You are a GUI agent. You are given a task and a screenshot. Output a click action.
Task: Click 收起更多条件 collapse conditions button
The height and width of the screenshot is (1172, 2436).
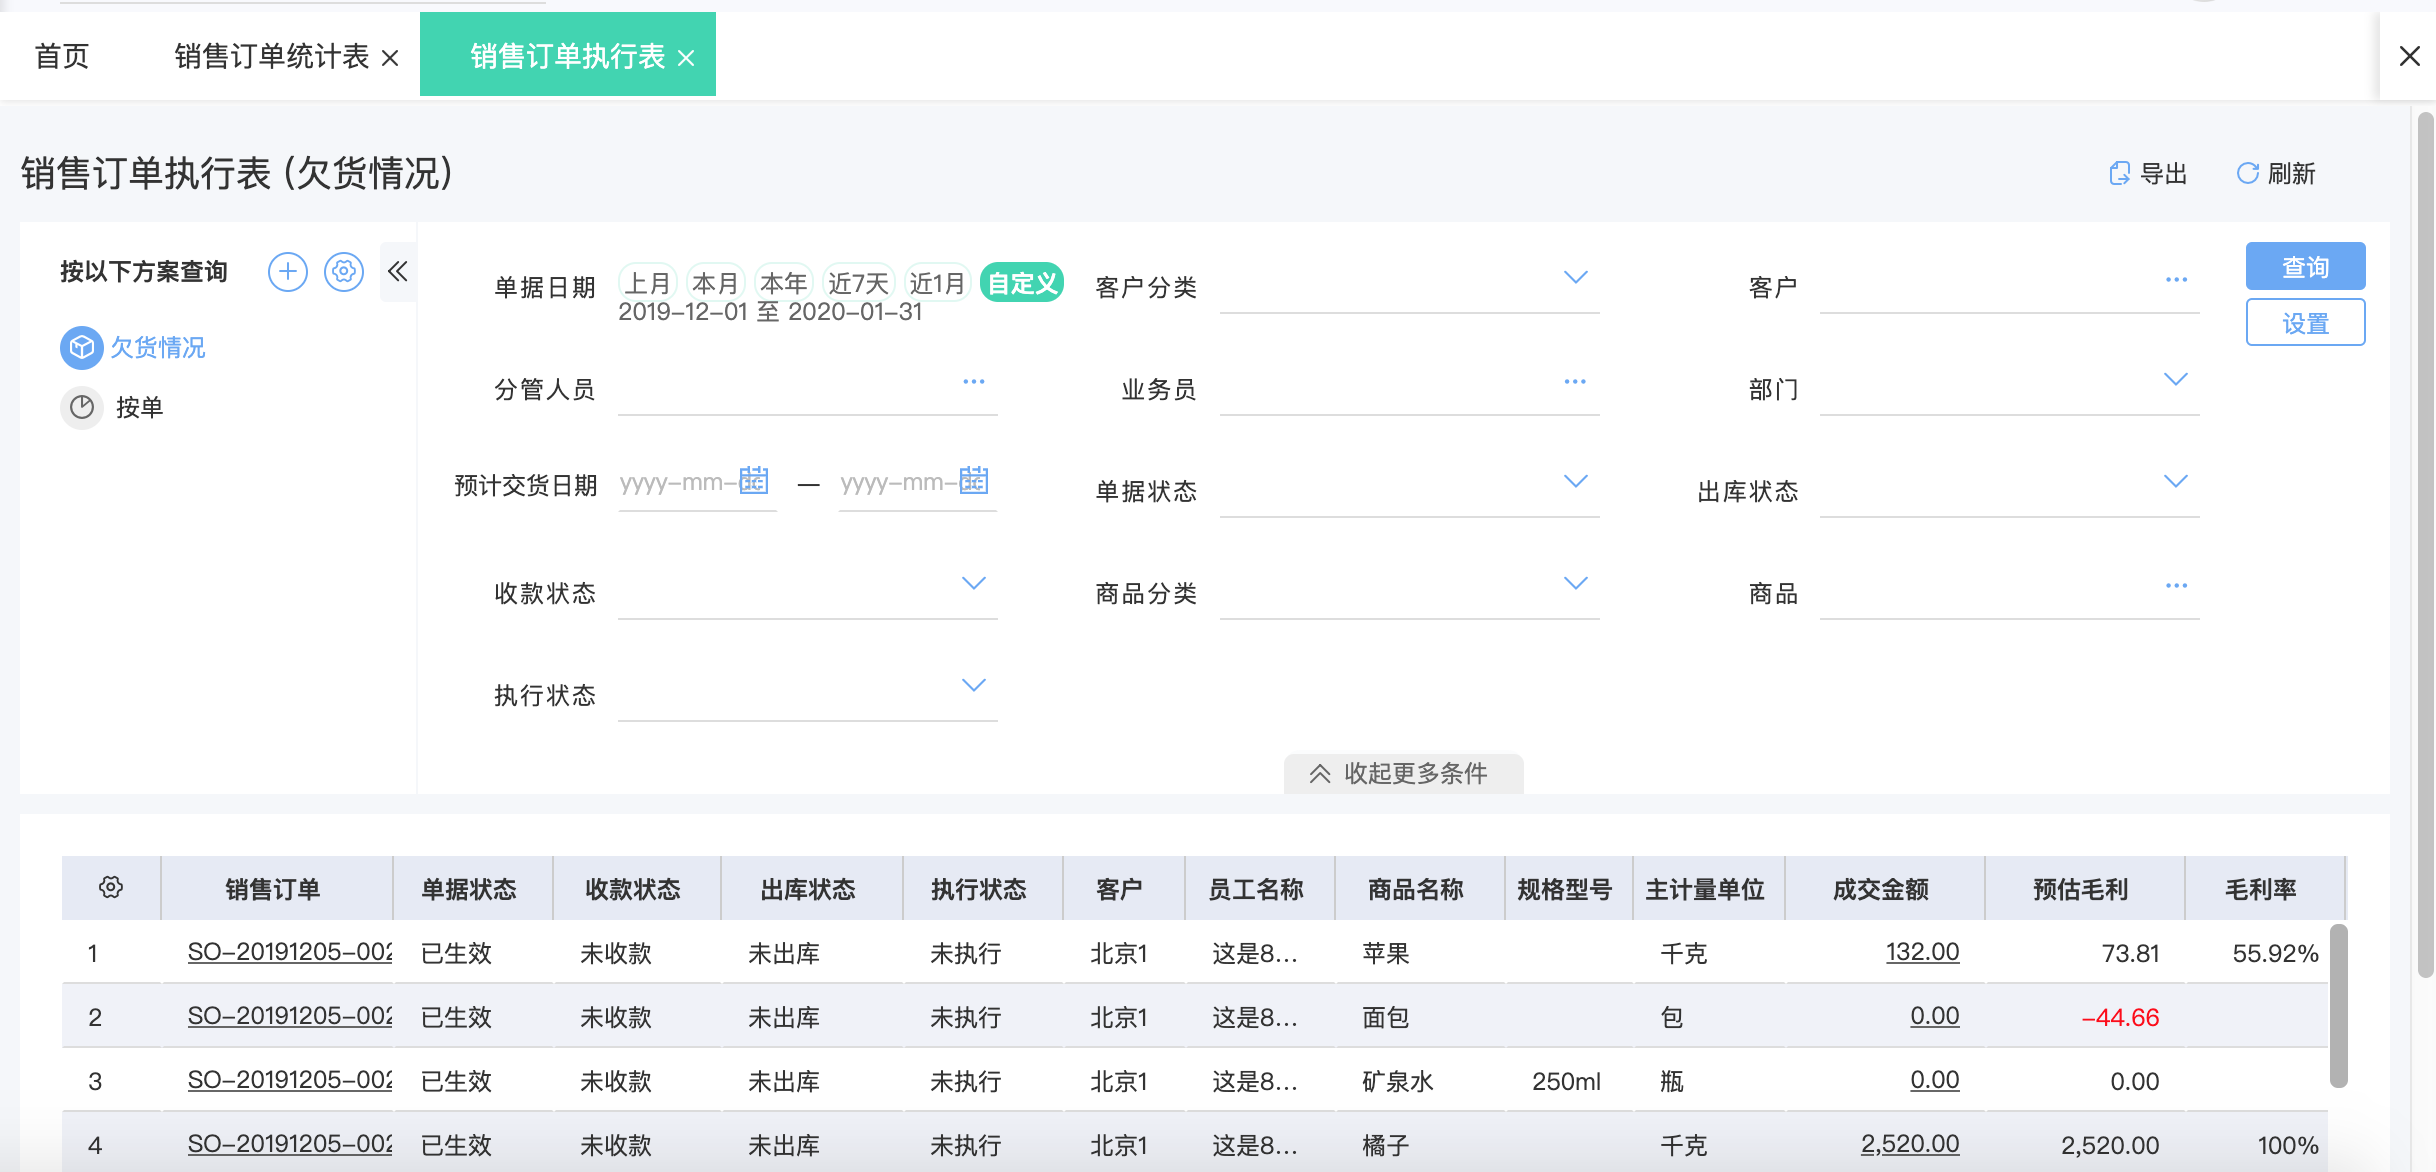1400,774
